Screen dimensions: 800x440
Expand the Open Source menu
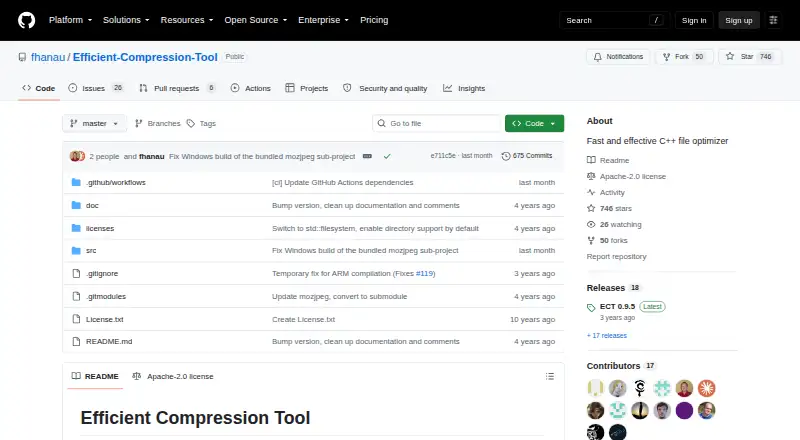[x=256, y=20]
